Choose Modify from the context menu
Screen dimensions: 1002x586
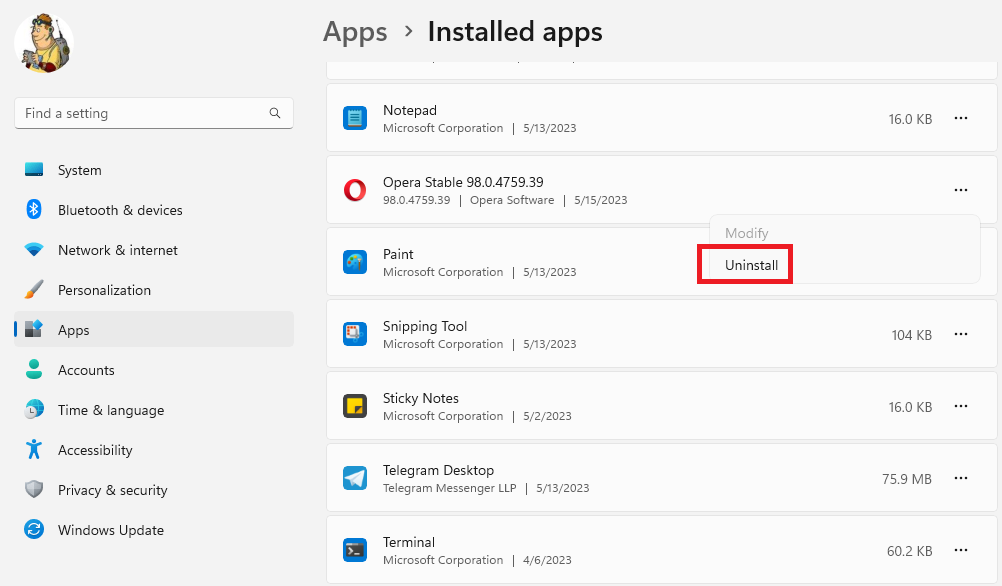pos(746,233)
